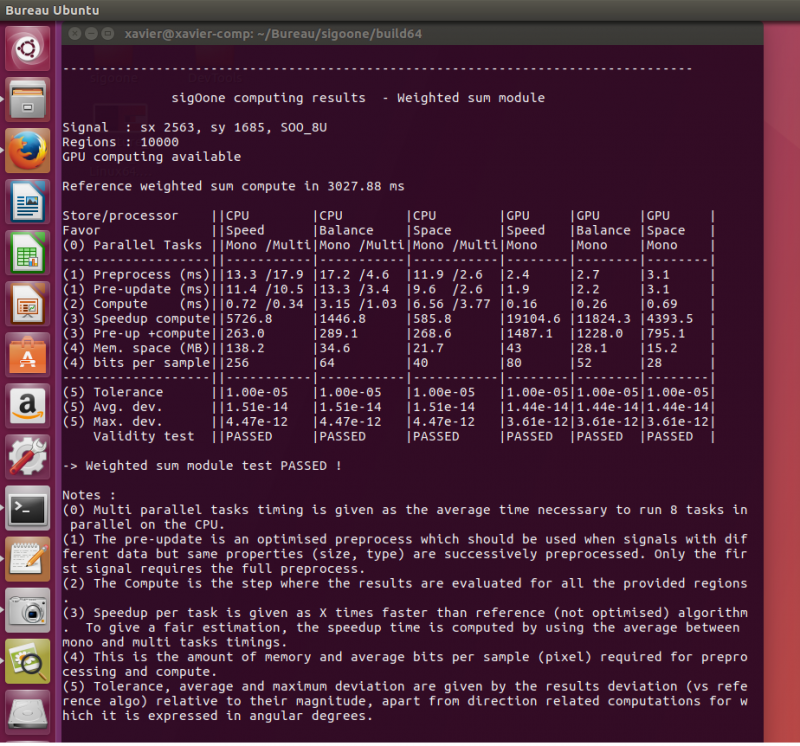The height and width of the screenshot is (746, 800).
Task: Maximize the terminal window
Action: tap(107, 33)
